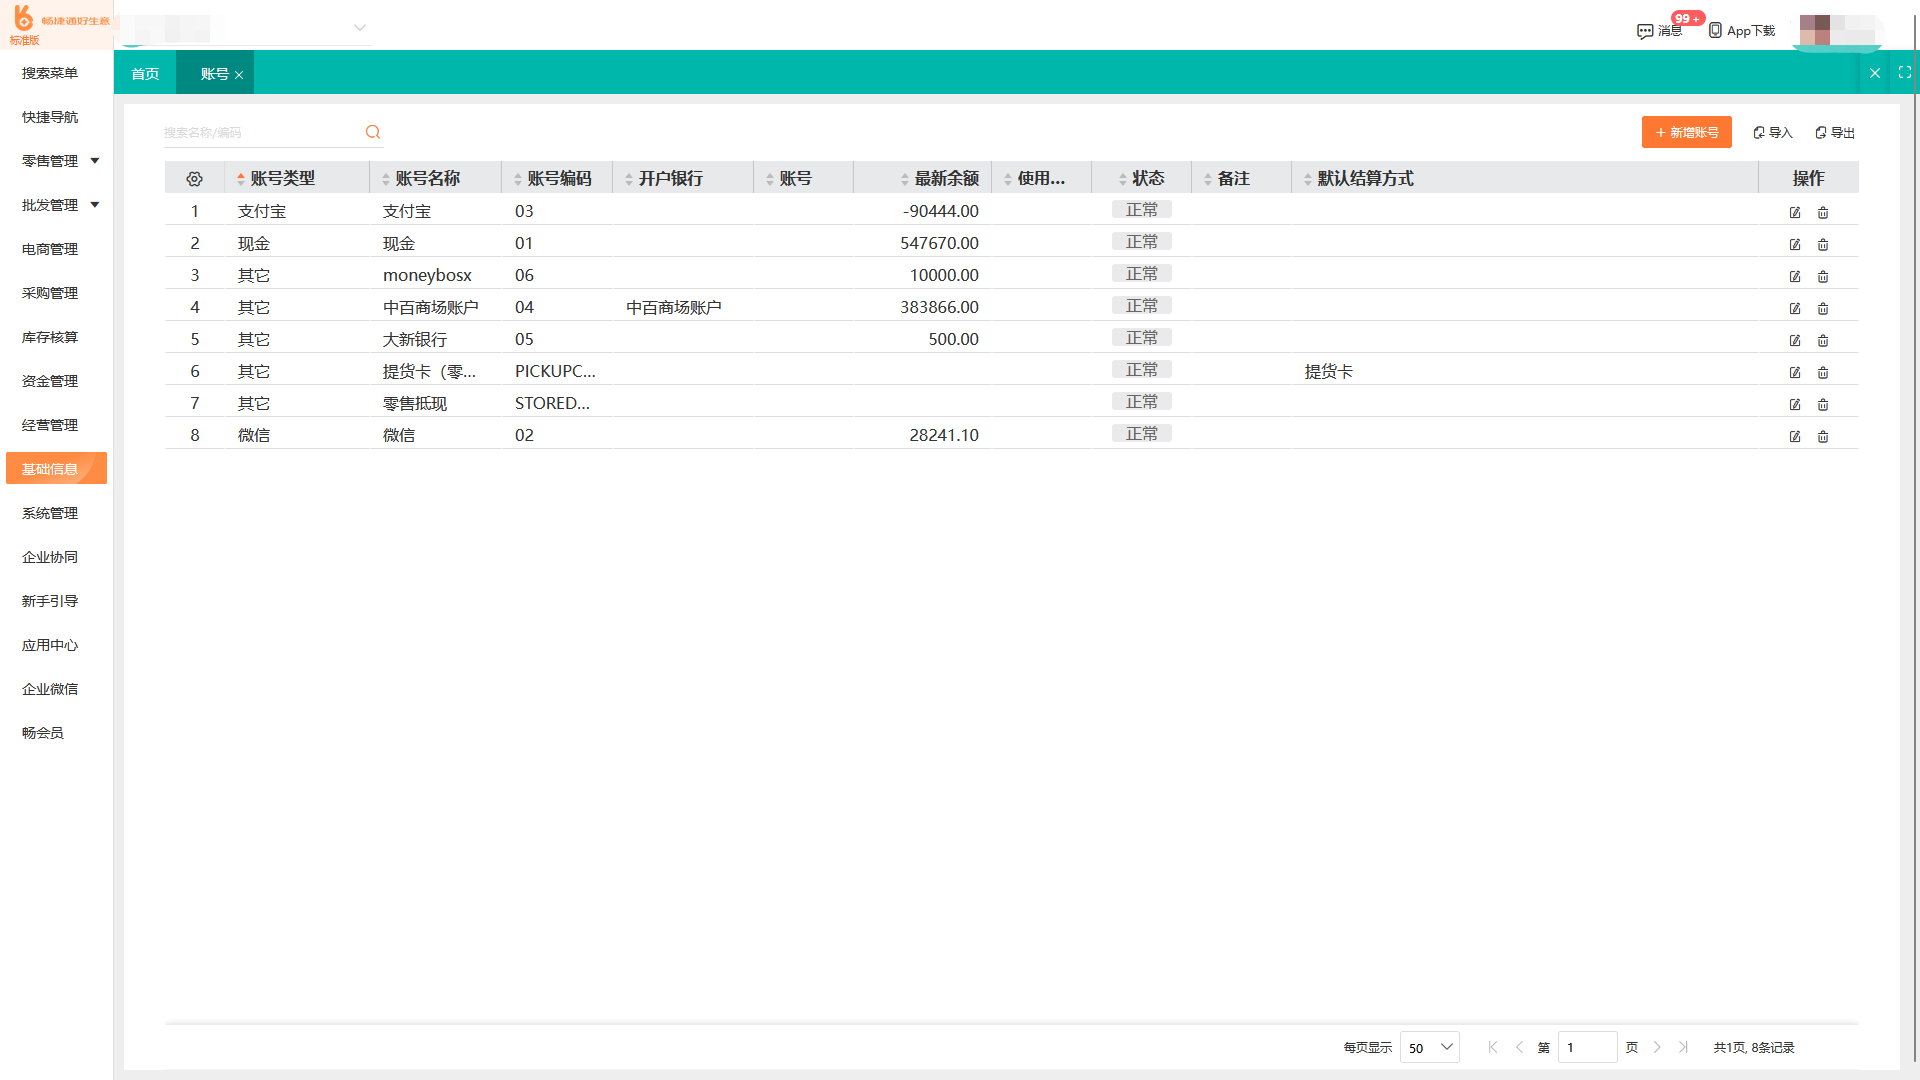
Task: Click the delete icon for 现金 account
Action: click(1824, 243)
